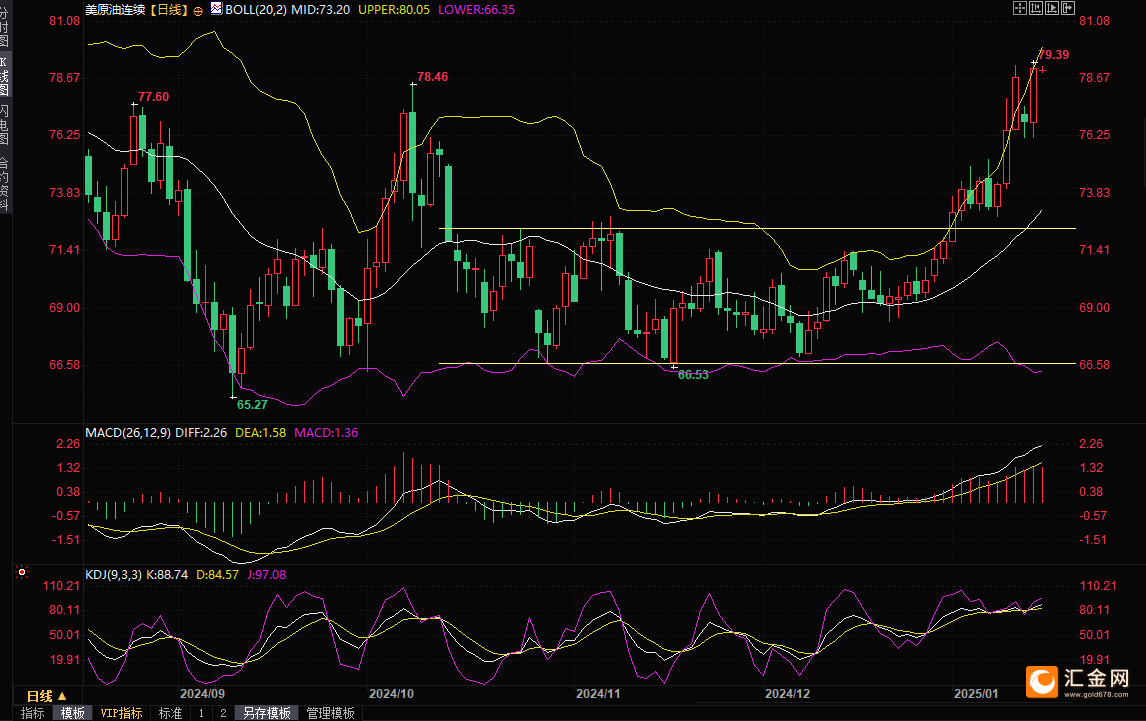Viewport: 1146px width, 721px height.
Task: Click the interval range measurement icon
Action: pyautogui.click(x=1036, y=8)
